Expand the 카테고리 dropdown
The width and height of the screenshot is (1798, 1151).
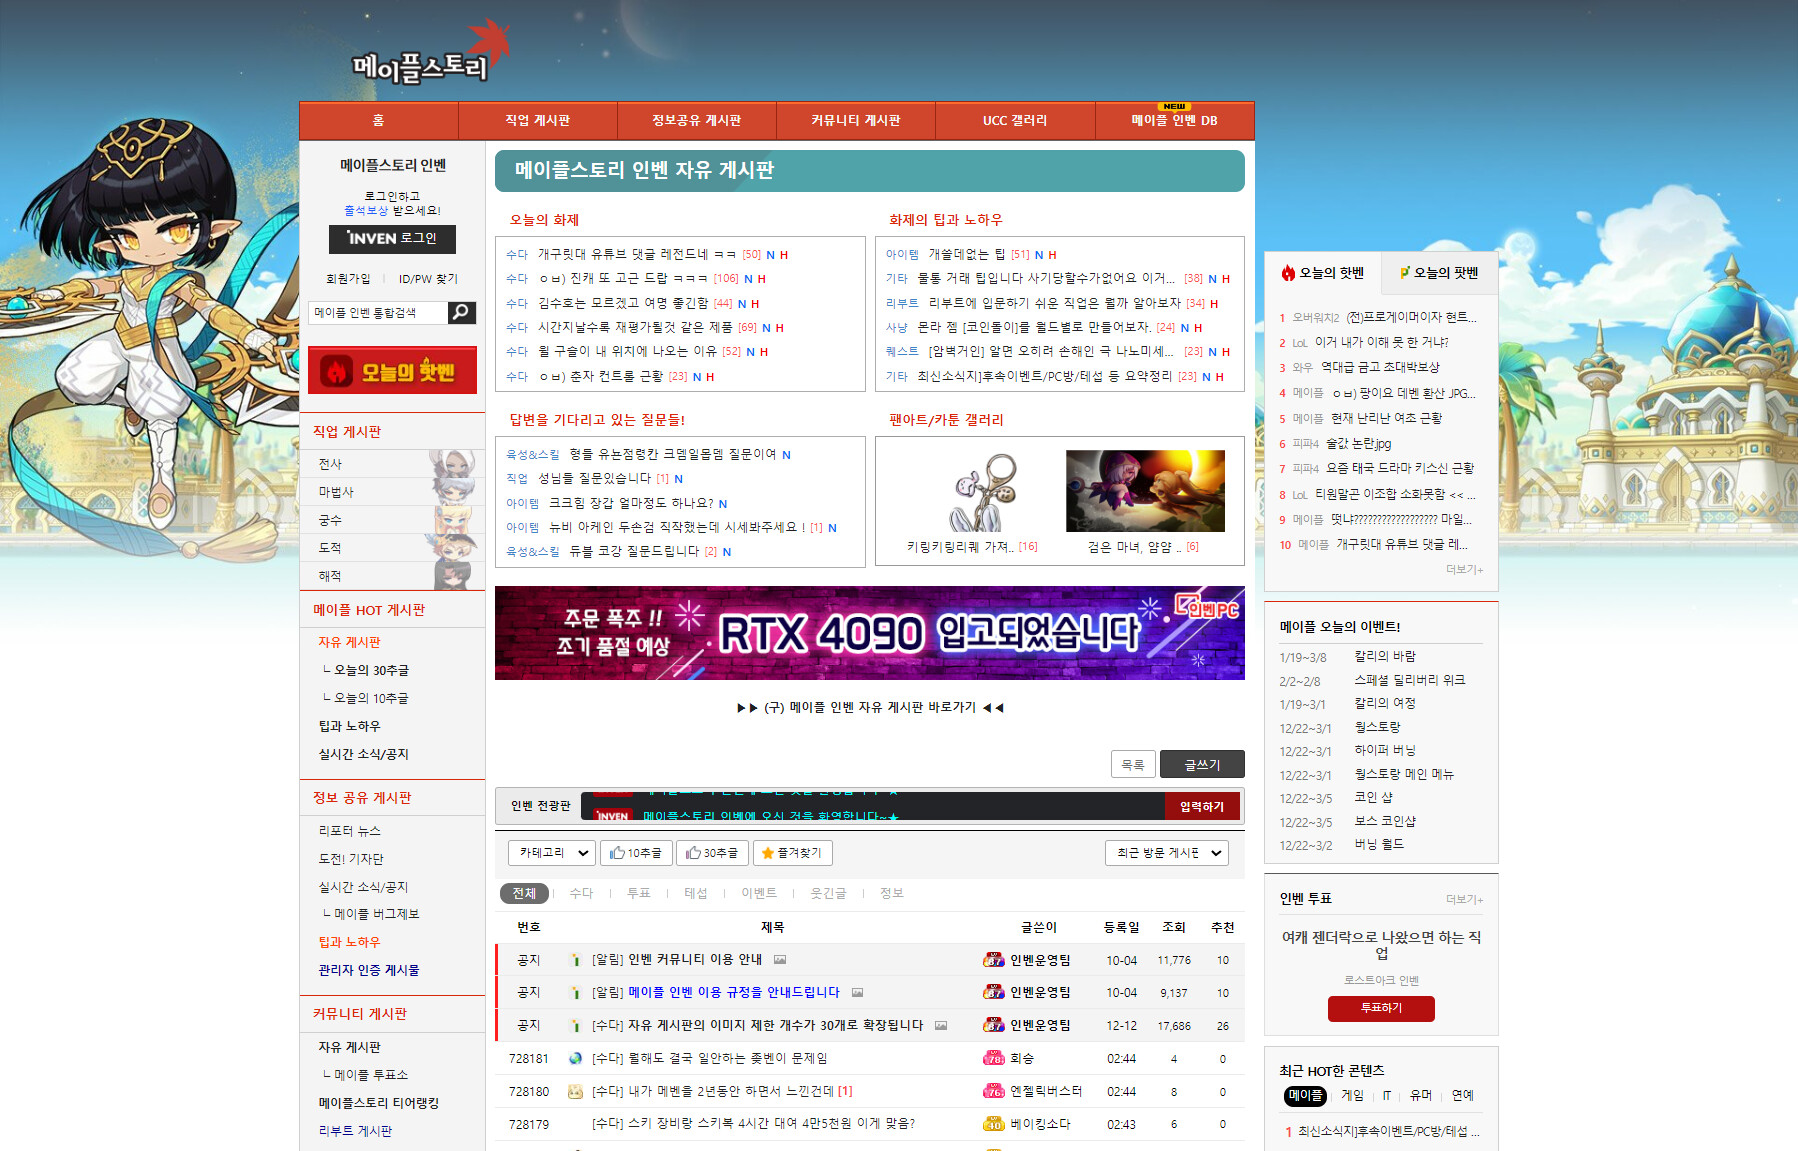553,853
